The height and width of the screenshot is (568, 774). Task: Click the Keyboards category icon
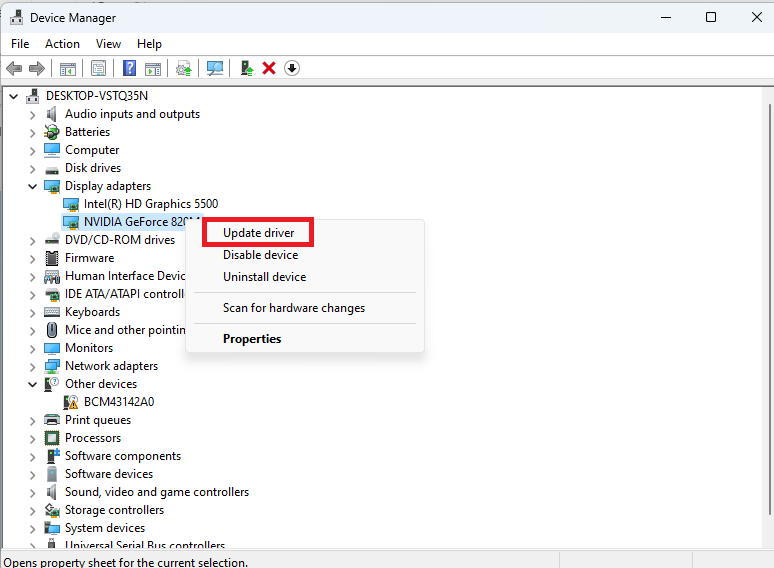coord(52,312)
